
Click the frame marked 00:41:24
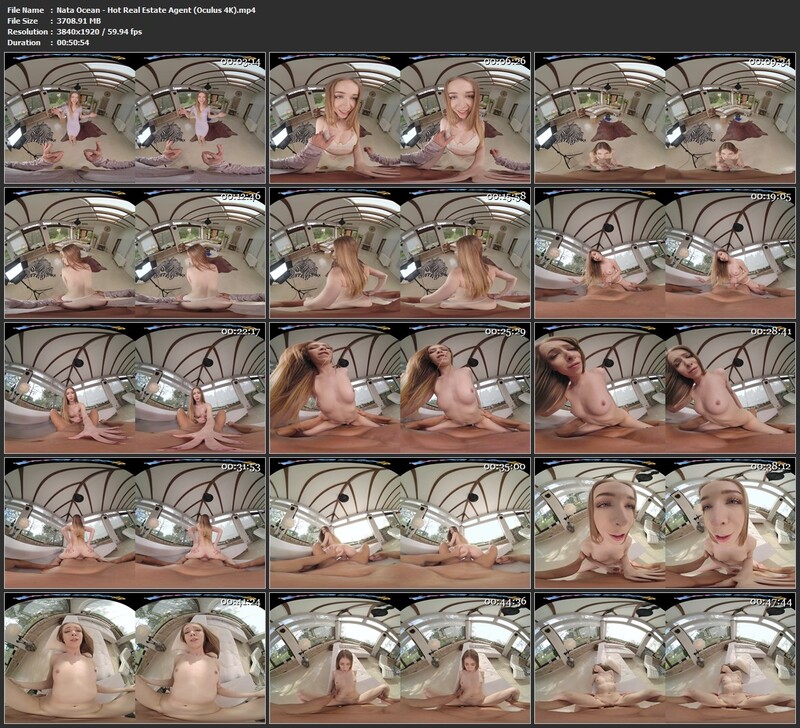coord(135,656)
